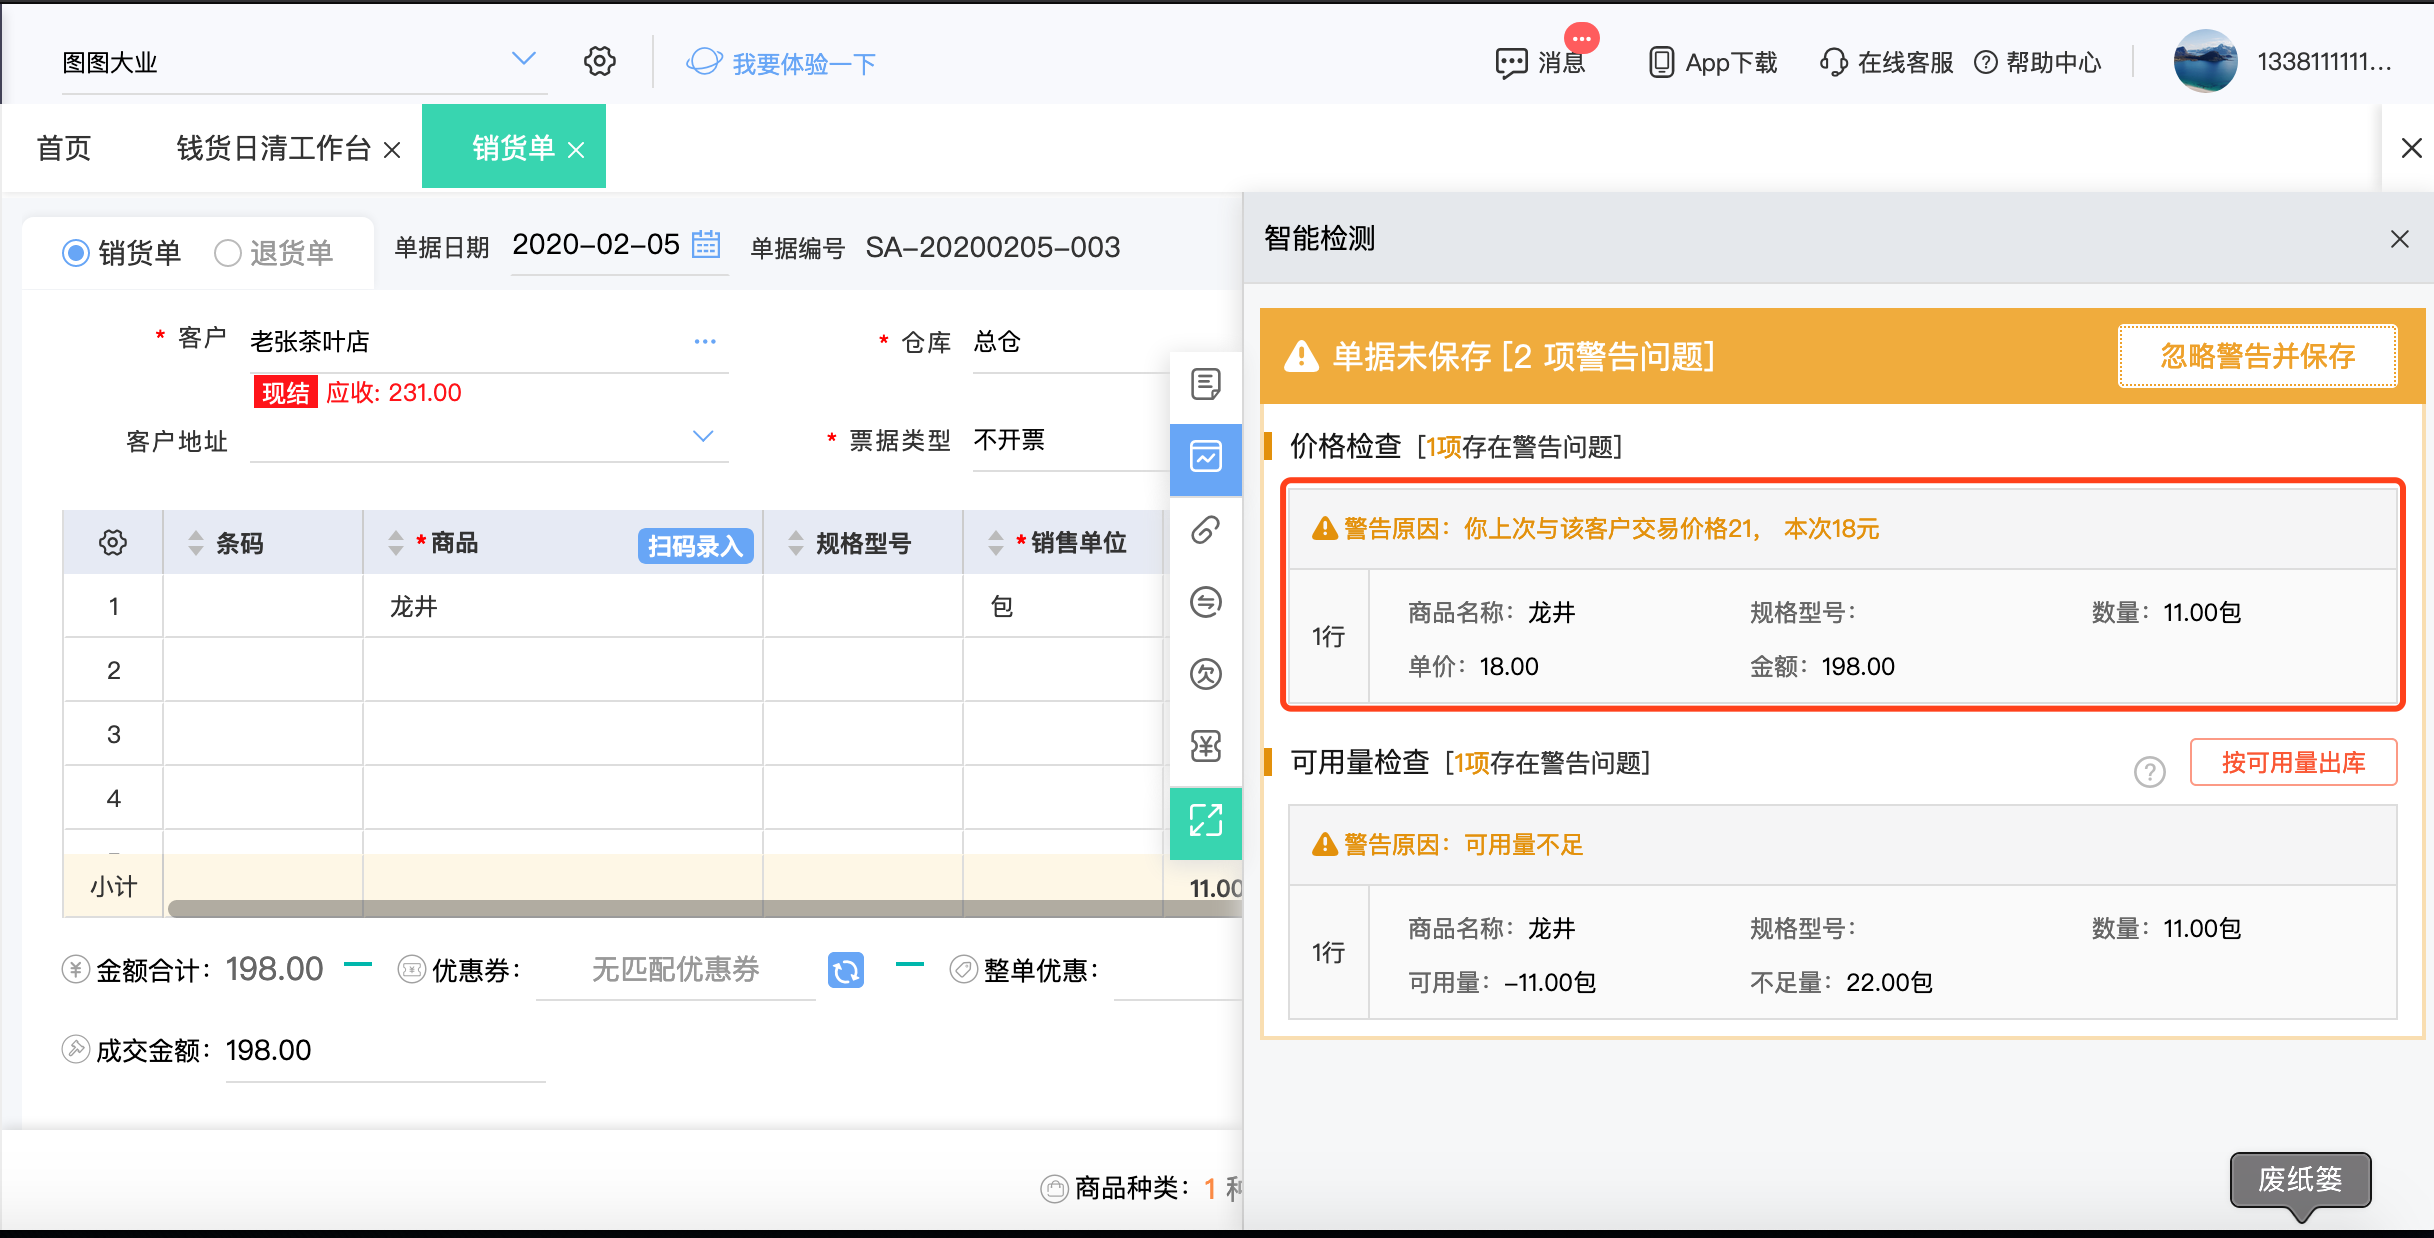Select 退货单 radio button

[x=227, y=248]
